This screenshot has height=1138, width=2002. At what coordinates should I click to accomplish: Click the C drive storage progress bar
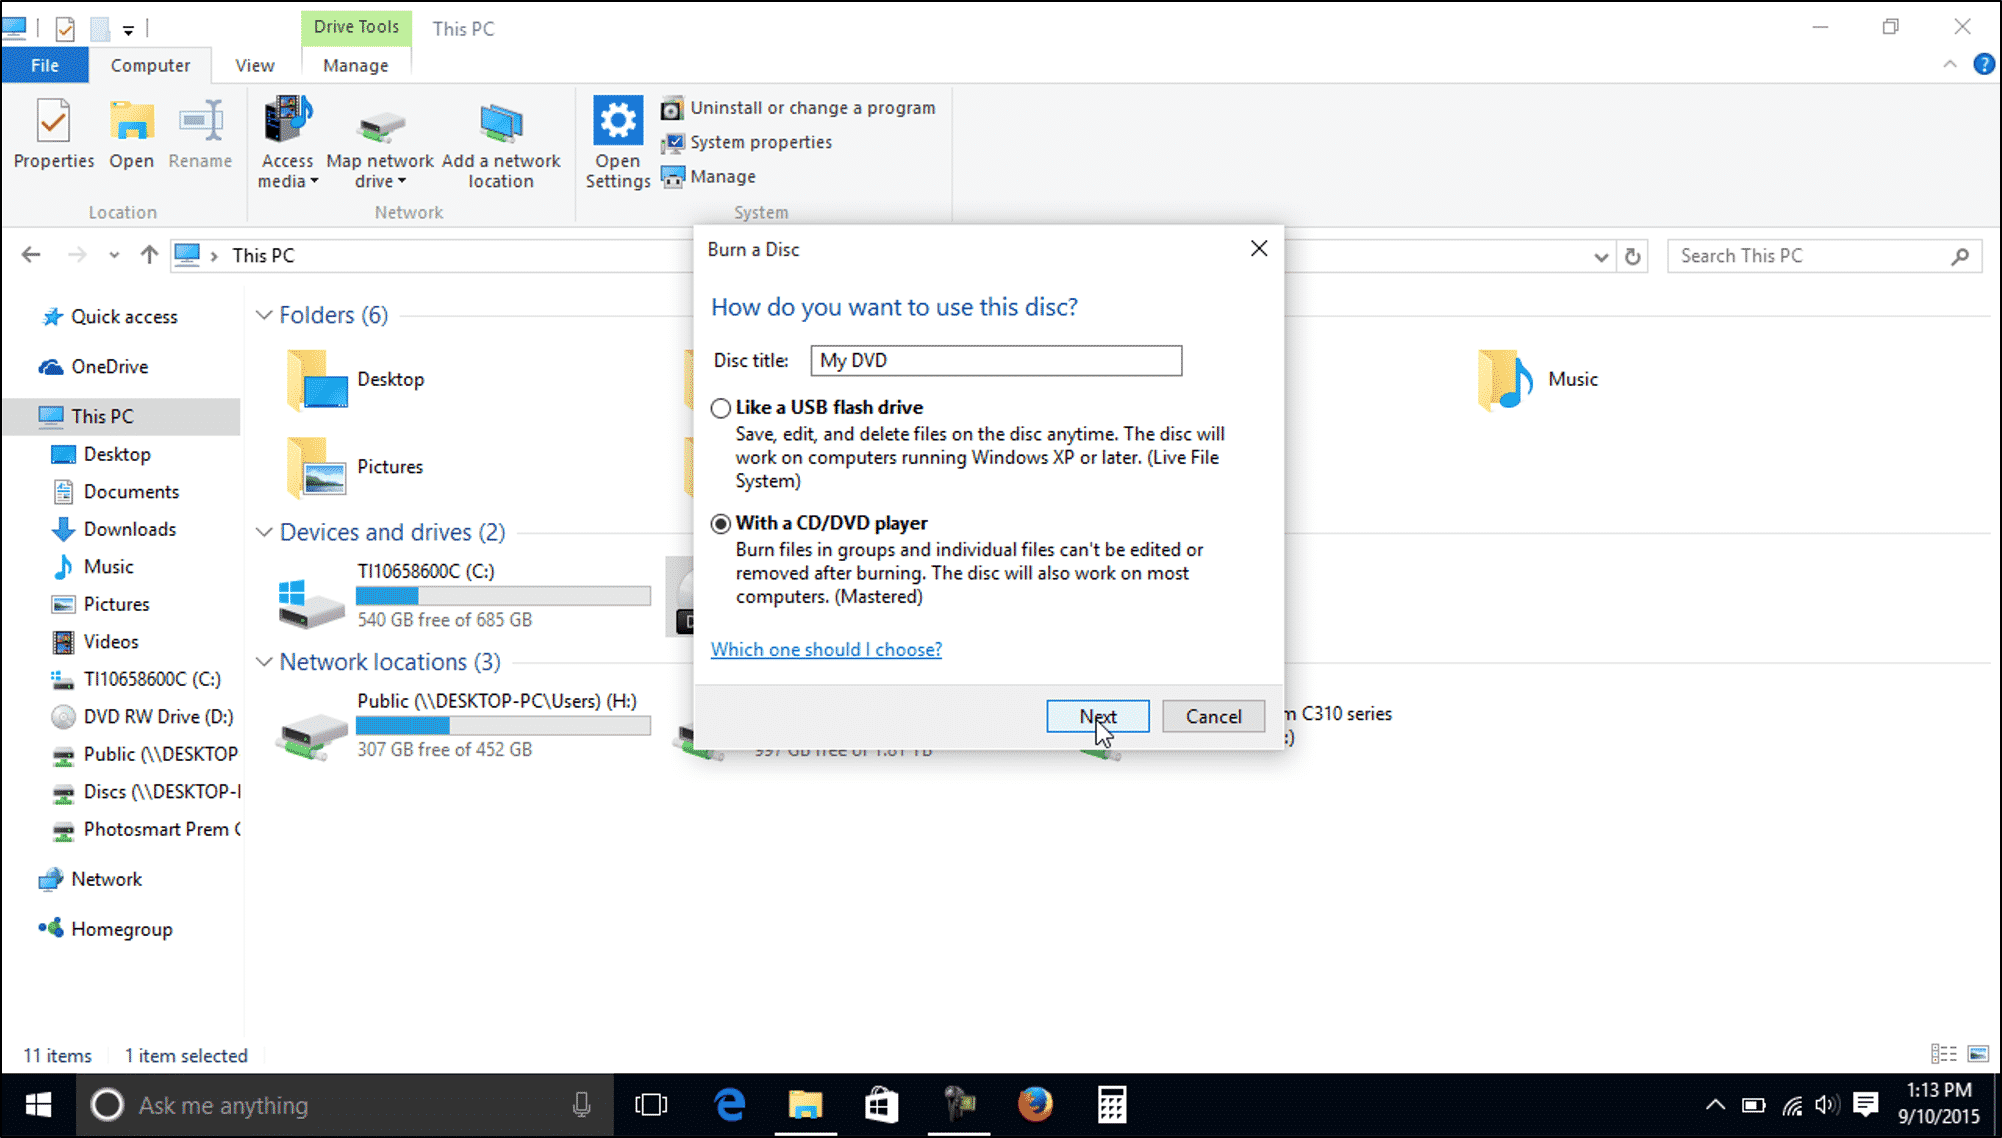(502, 595)
